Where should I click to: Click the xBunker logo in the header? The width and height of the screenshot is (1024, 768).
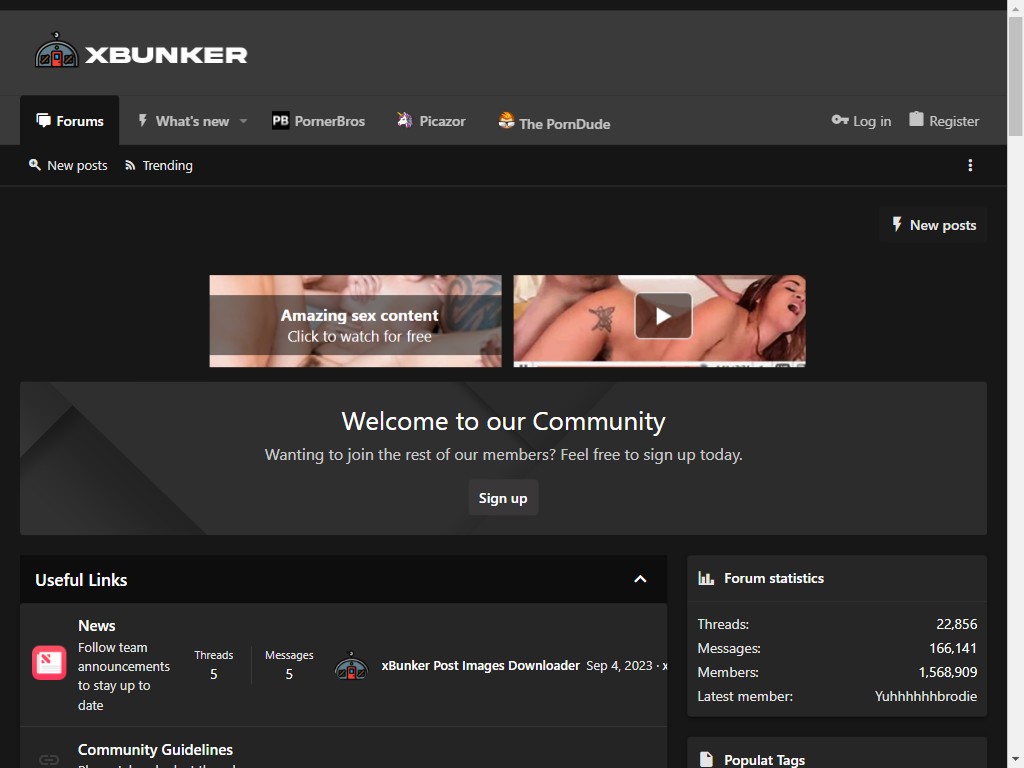(x=141, y=54)
